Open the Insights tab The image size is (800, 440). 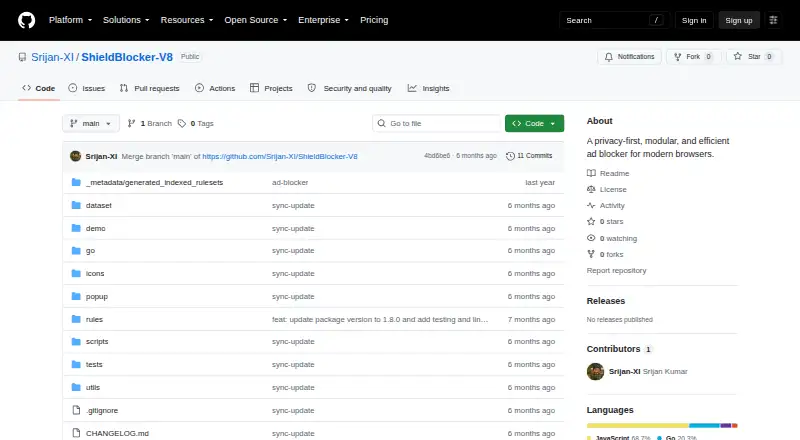click(x=429, y=88)
